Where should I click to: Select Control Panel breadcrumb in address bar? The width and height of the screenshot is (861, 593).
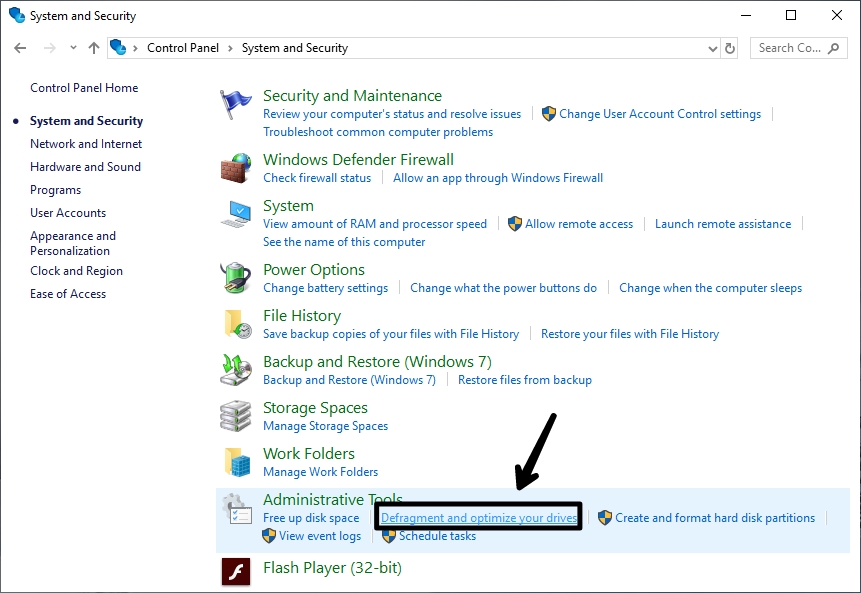(183, 48)
